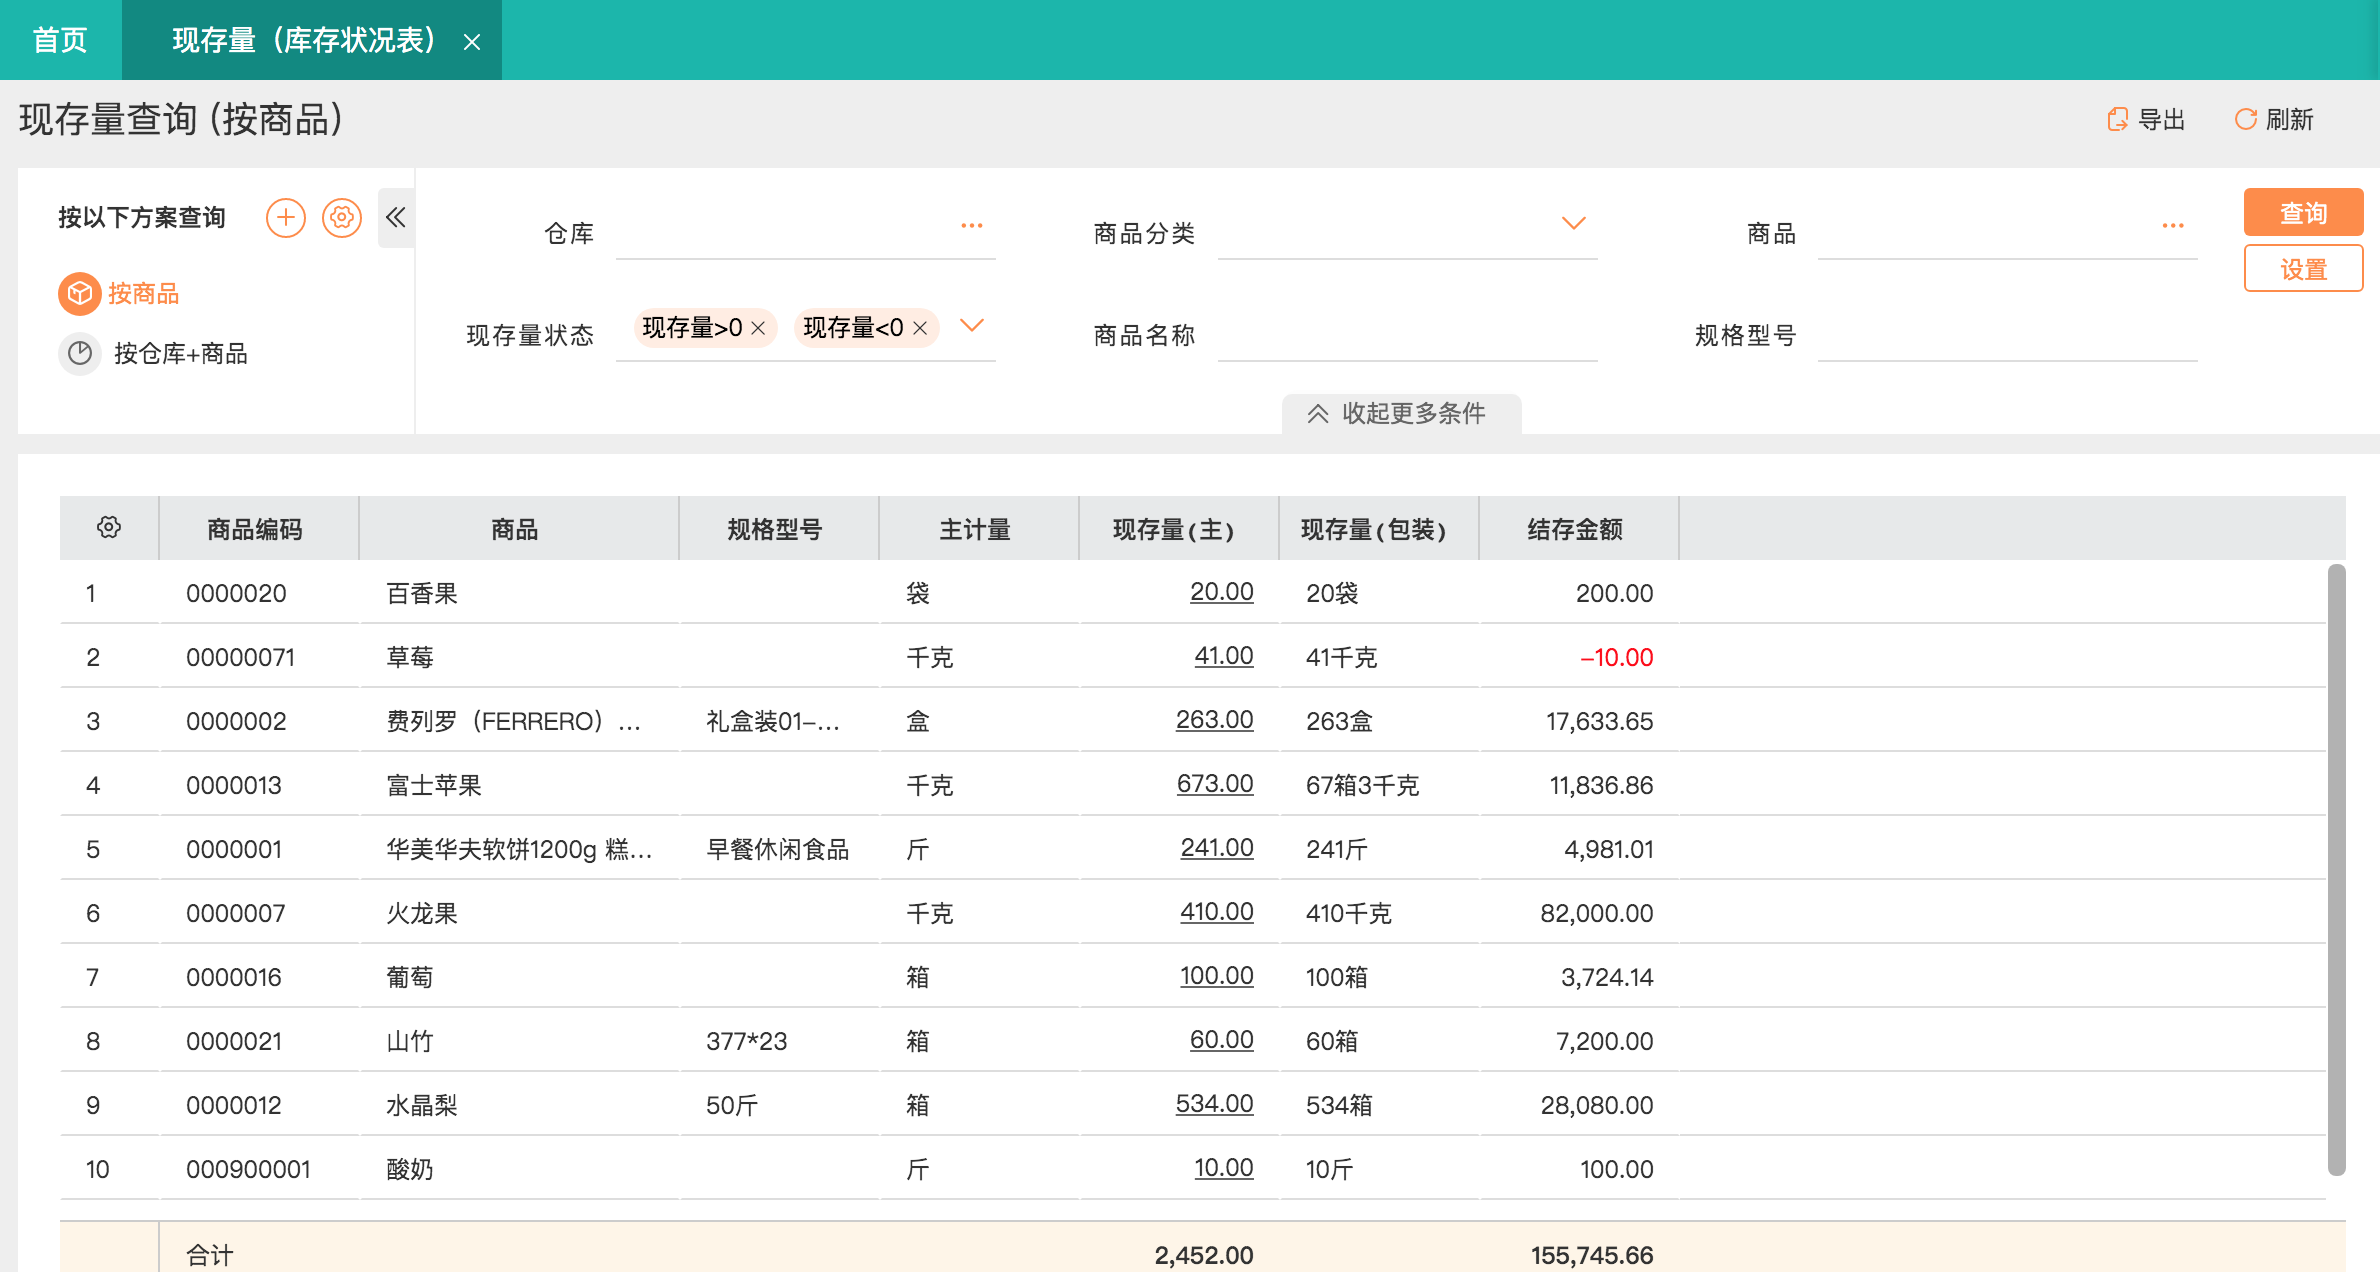Click the settings gear icon in scheme bar
Image resolution: width=2380 pixels, height=1272 pixels.
(340, 217)
